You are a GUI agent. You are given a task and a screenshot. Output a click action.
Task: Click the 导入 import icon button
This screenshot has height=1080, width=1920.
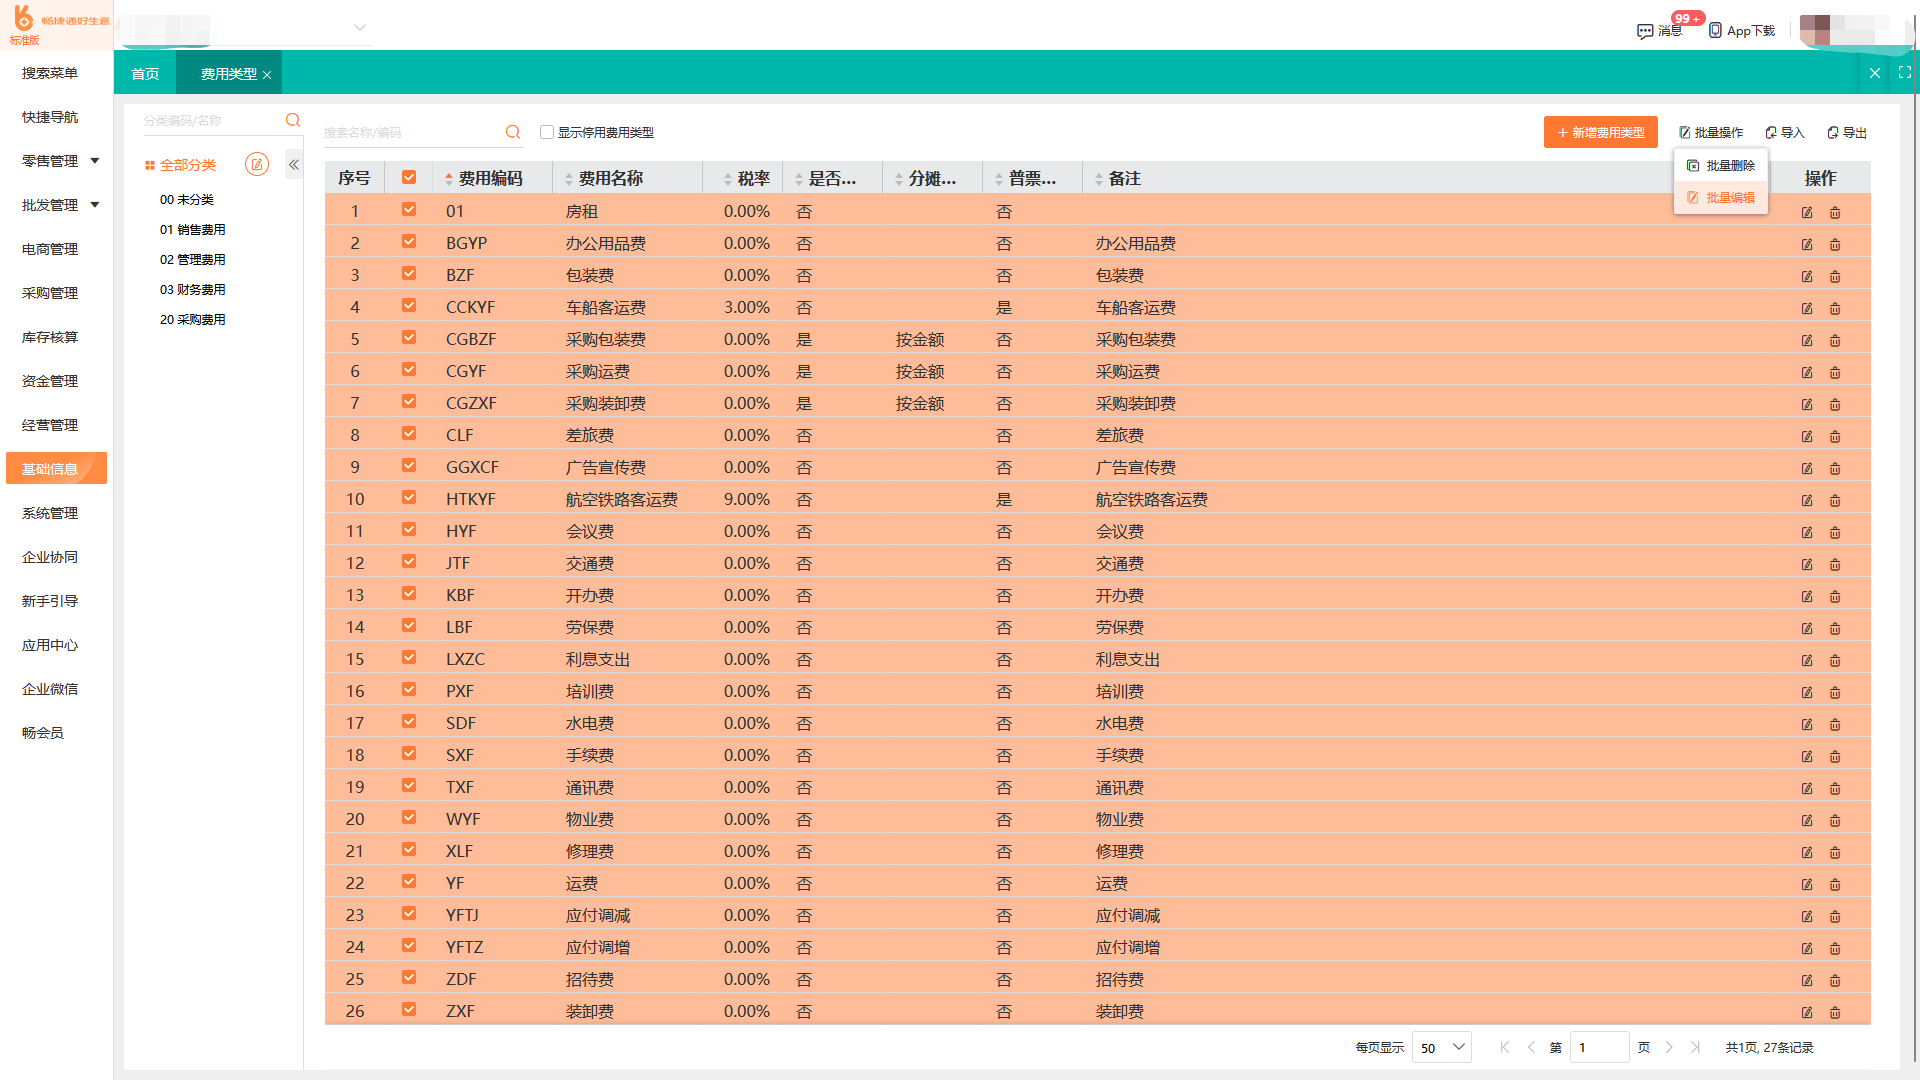click(1785, 131)
